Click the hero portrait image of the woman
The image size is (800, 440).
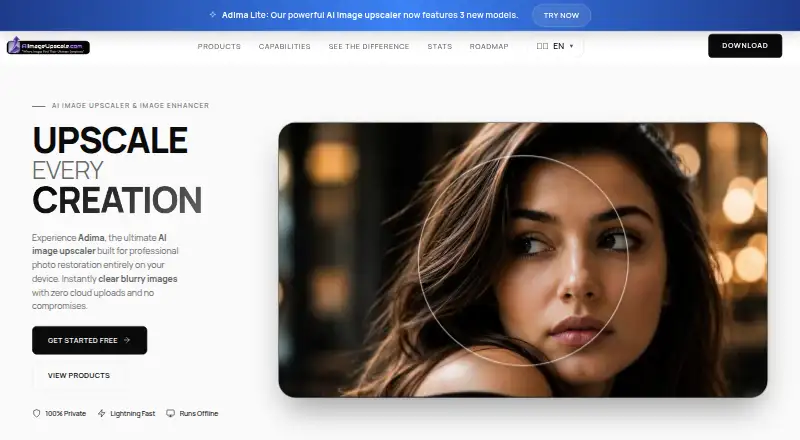pyautogui.click(x=523, y=260)
